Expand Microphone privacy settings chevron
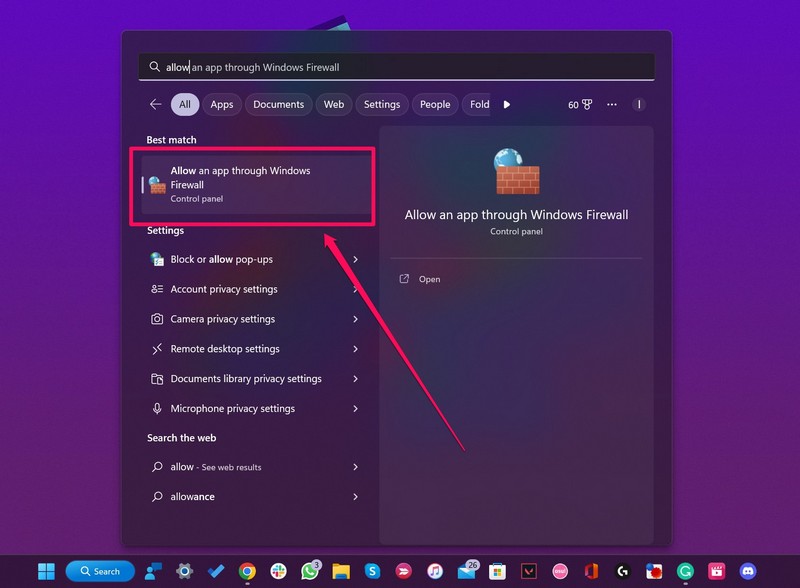Image resolution: width=800 pixels, height=588 pixels. click(356, 409)
